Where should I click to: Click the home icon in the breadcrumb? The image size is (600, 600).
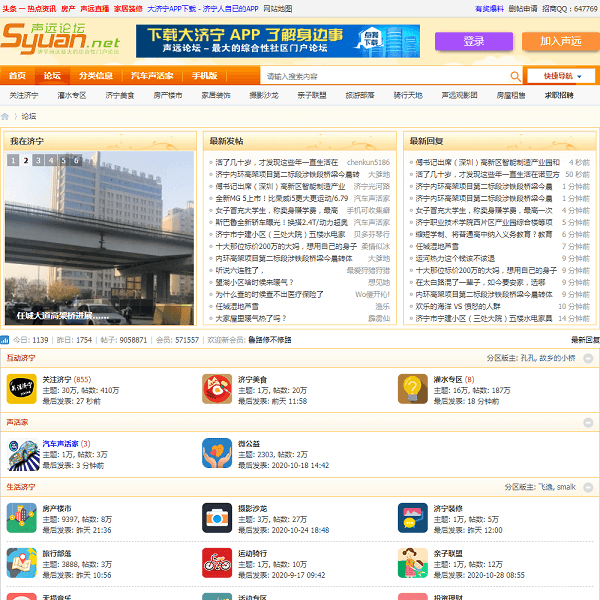pyautogui.click(x=6, y=116)
